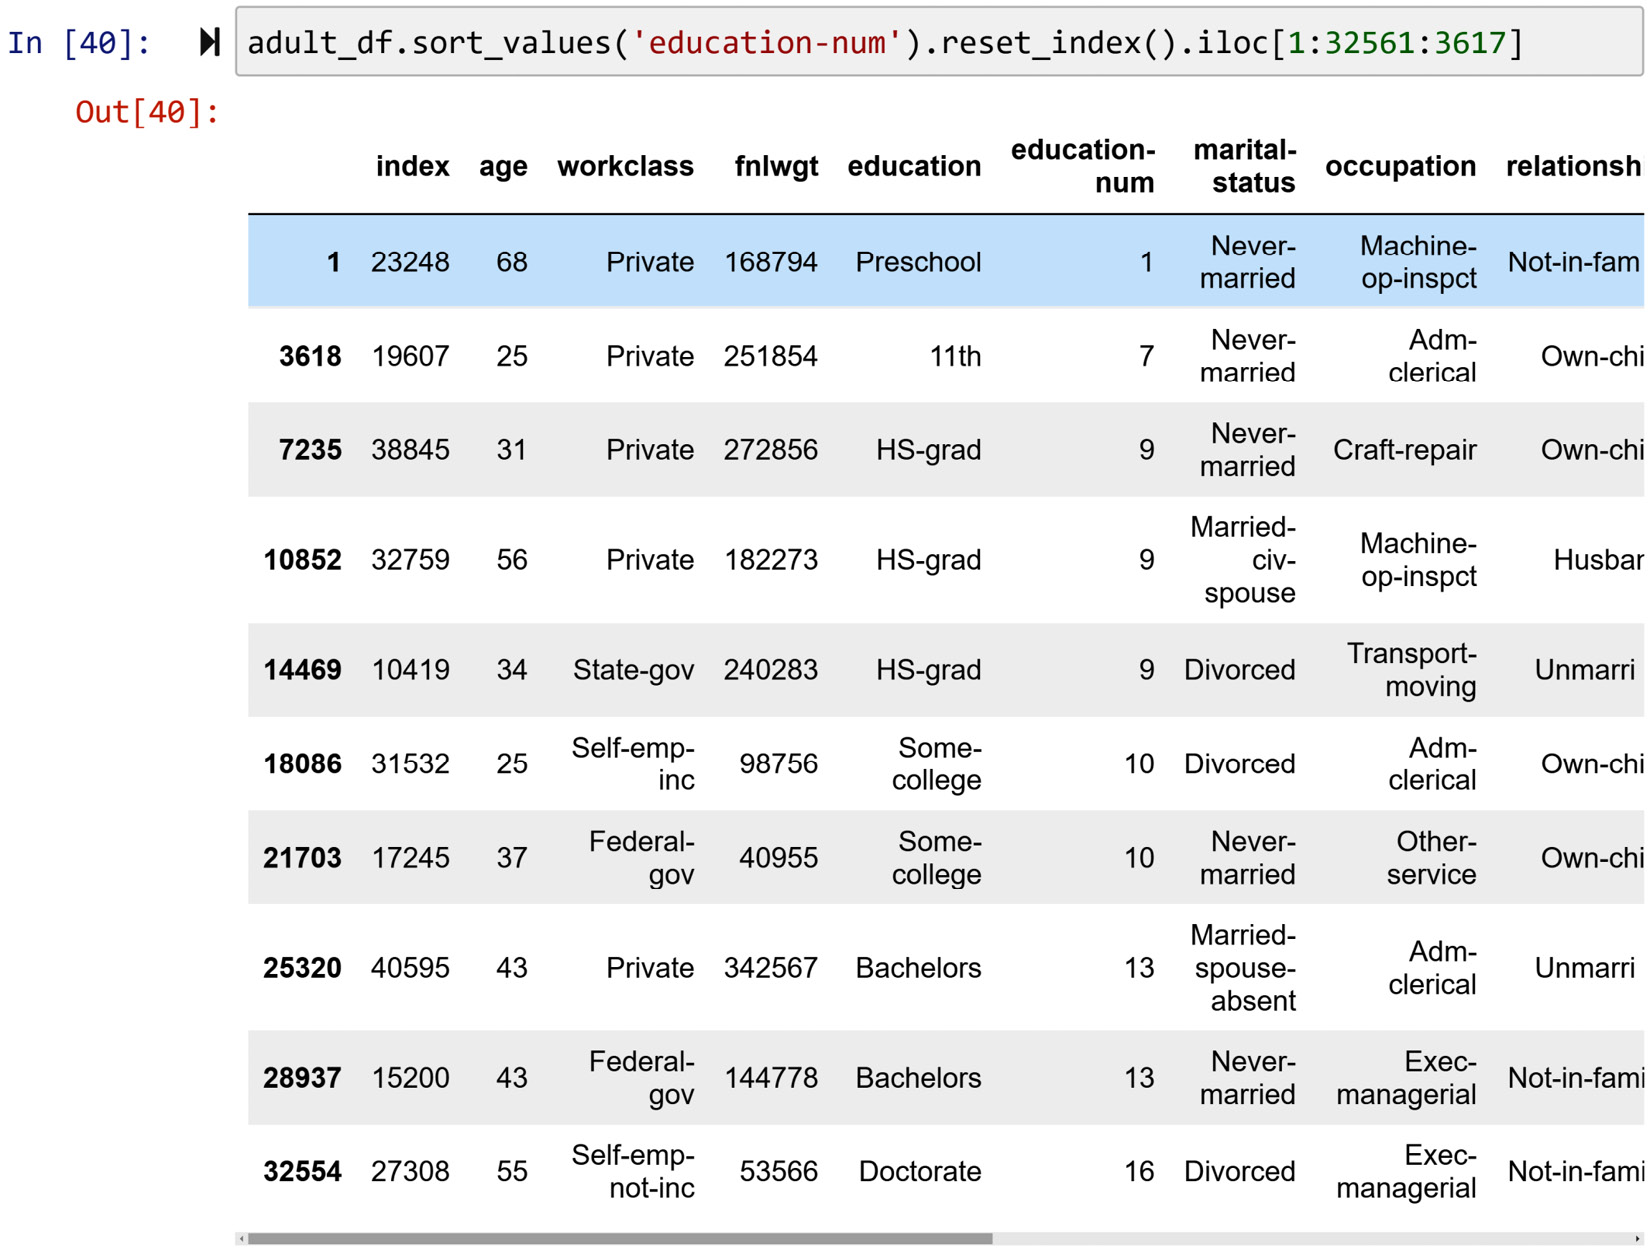
Task: Click the Out[40] prompt label
Action: [x=147, y=113]
